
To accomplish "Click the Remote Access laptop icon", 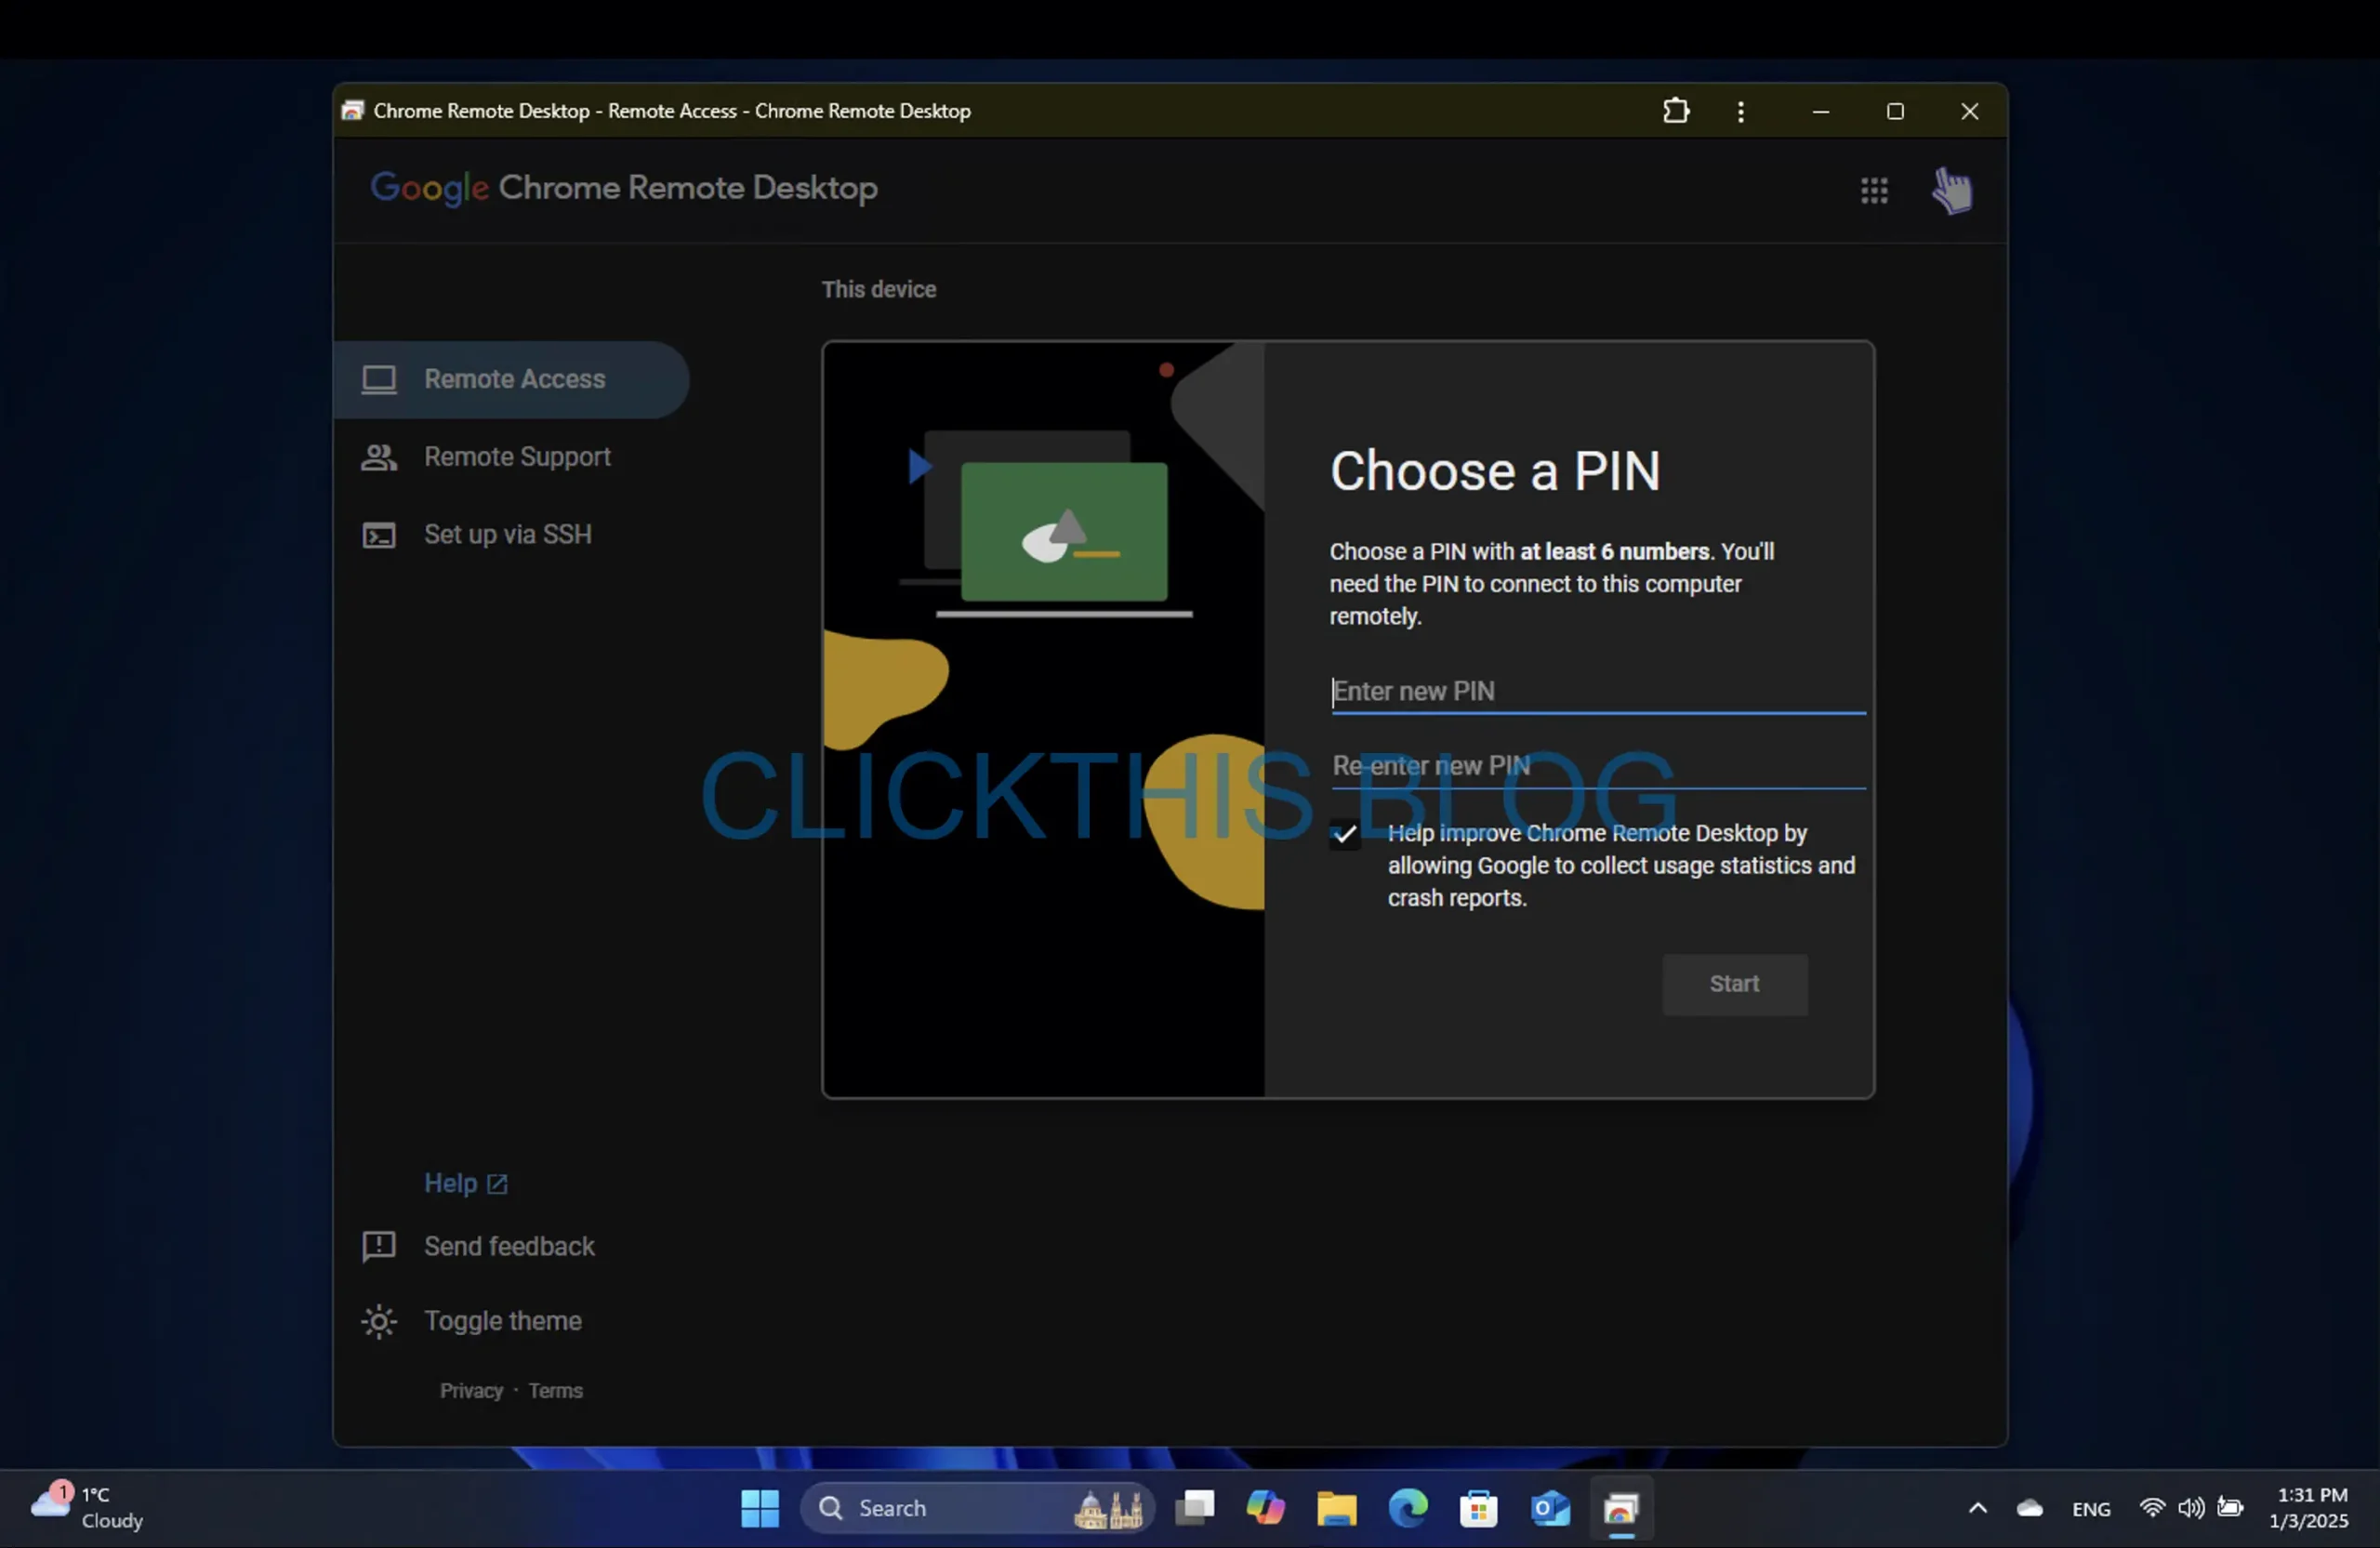I will pyautogui.click(x=379, y=380).
